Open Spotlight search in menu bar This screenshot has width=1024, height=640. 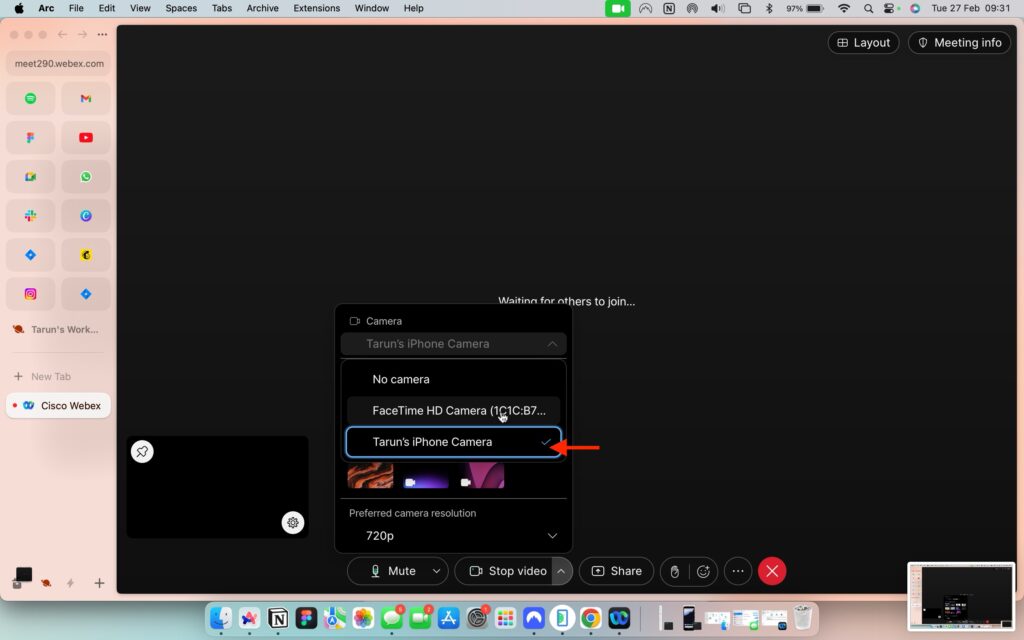(x=868, y=8)
